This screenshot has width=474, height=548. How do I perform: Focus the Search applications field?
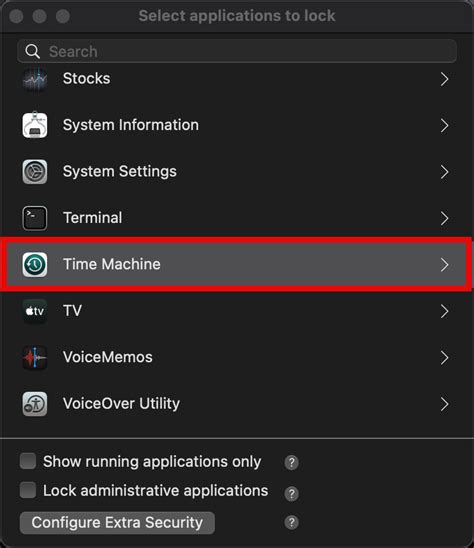point(237,51)
